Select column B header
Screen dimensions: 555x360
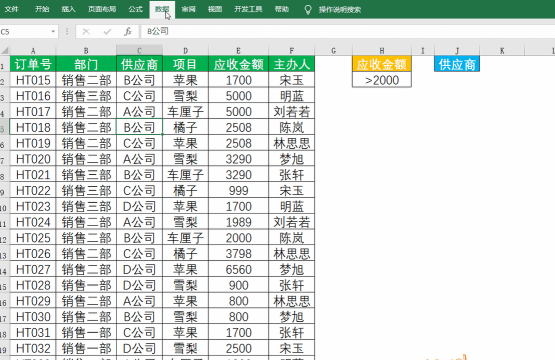86,51
